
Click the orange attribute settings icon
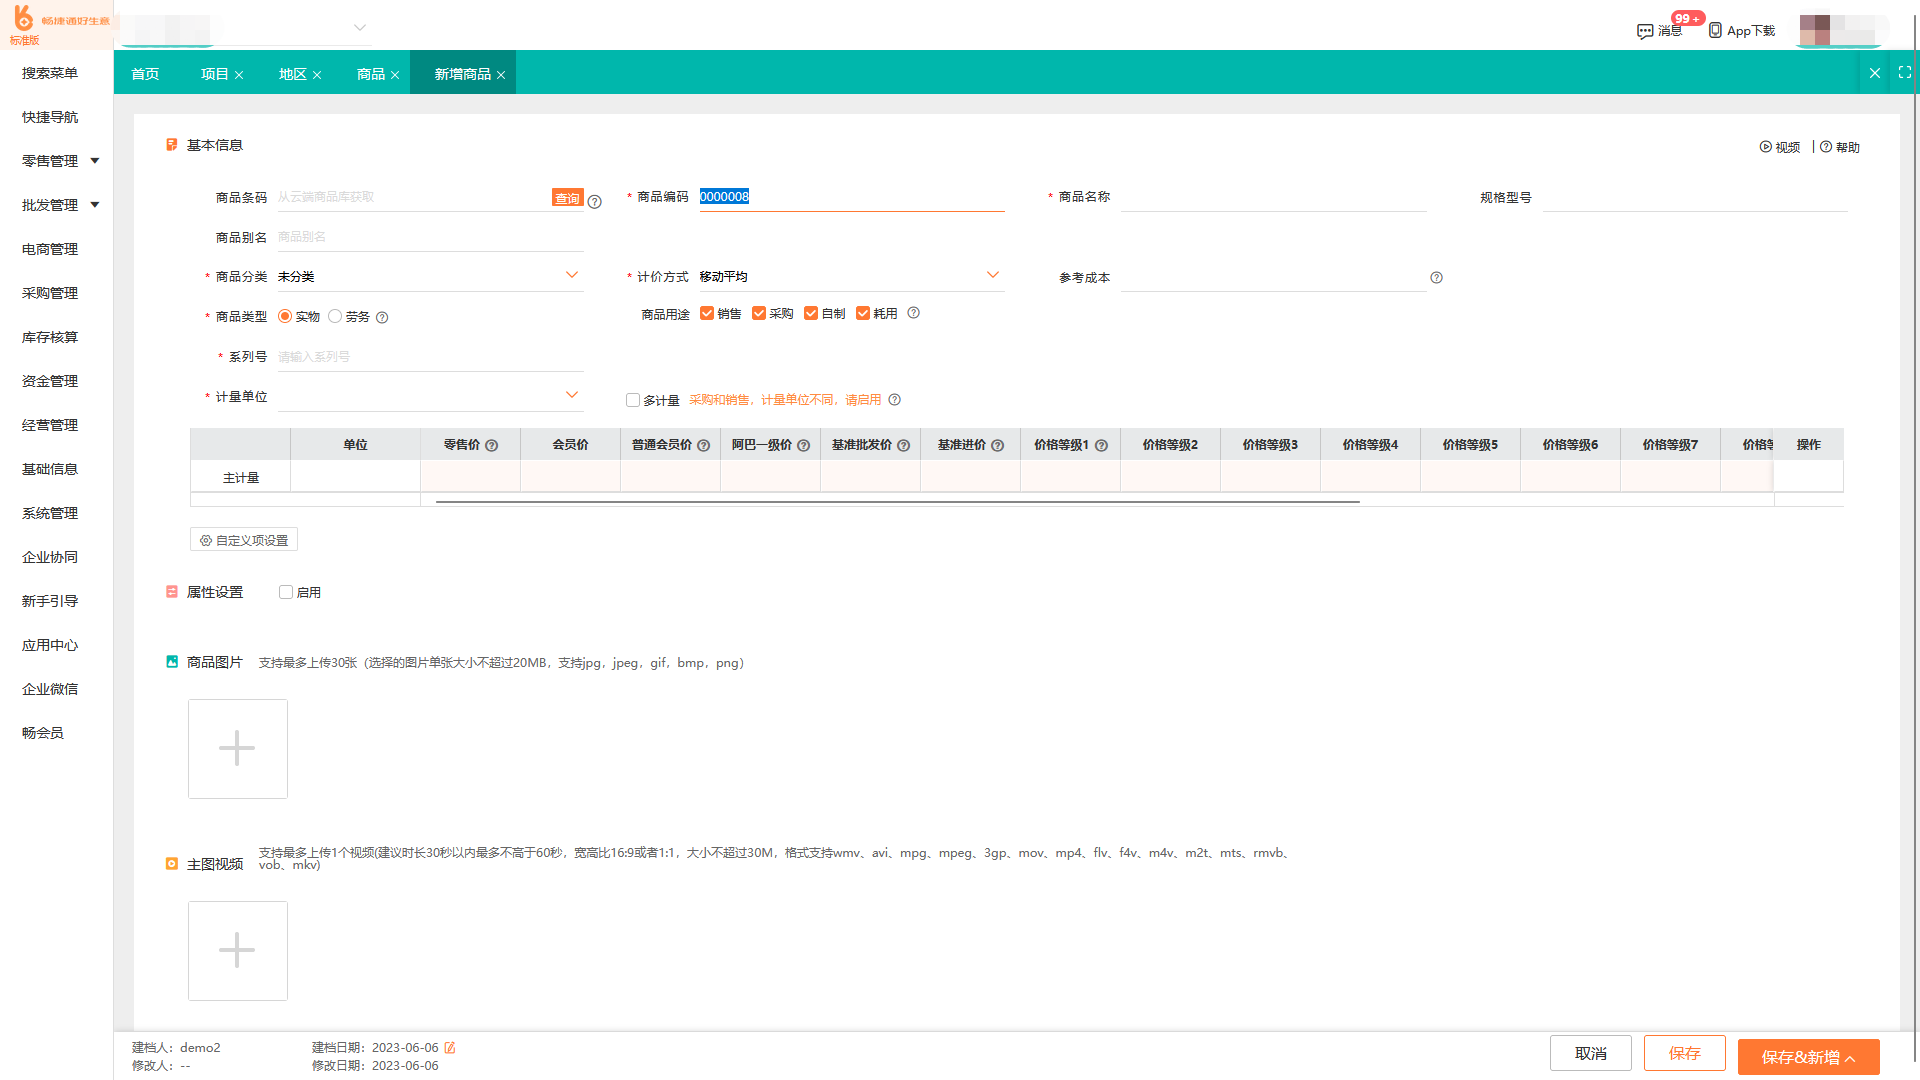(173, 592)
